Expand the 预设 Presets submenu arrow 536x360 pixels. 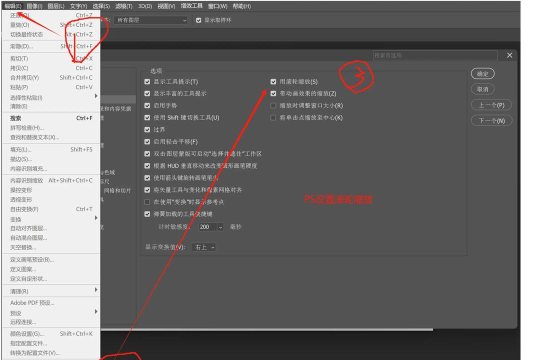pos(96,312)
